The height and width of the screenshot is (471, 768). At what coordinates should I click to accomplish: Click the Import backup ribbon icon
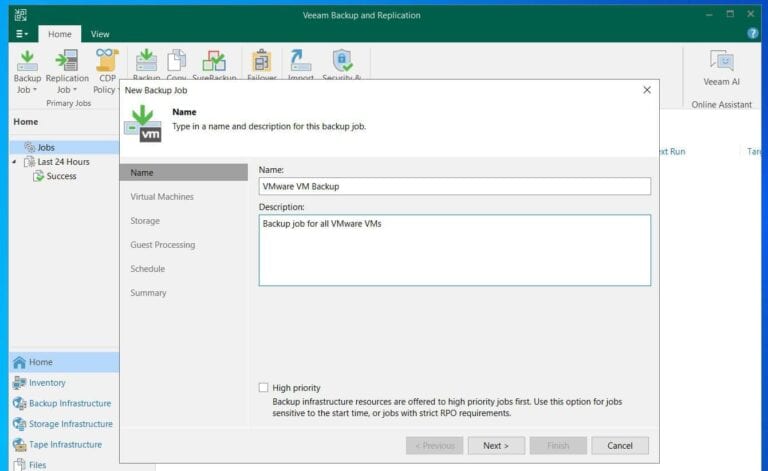pos(300,61)
